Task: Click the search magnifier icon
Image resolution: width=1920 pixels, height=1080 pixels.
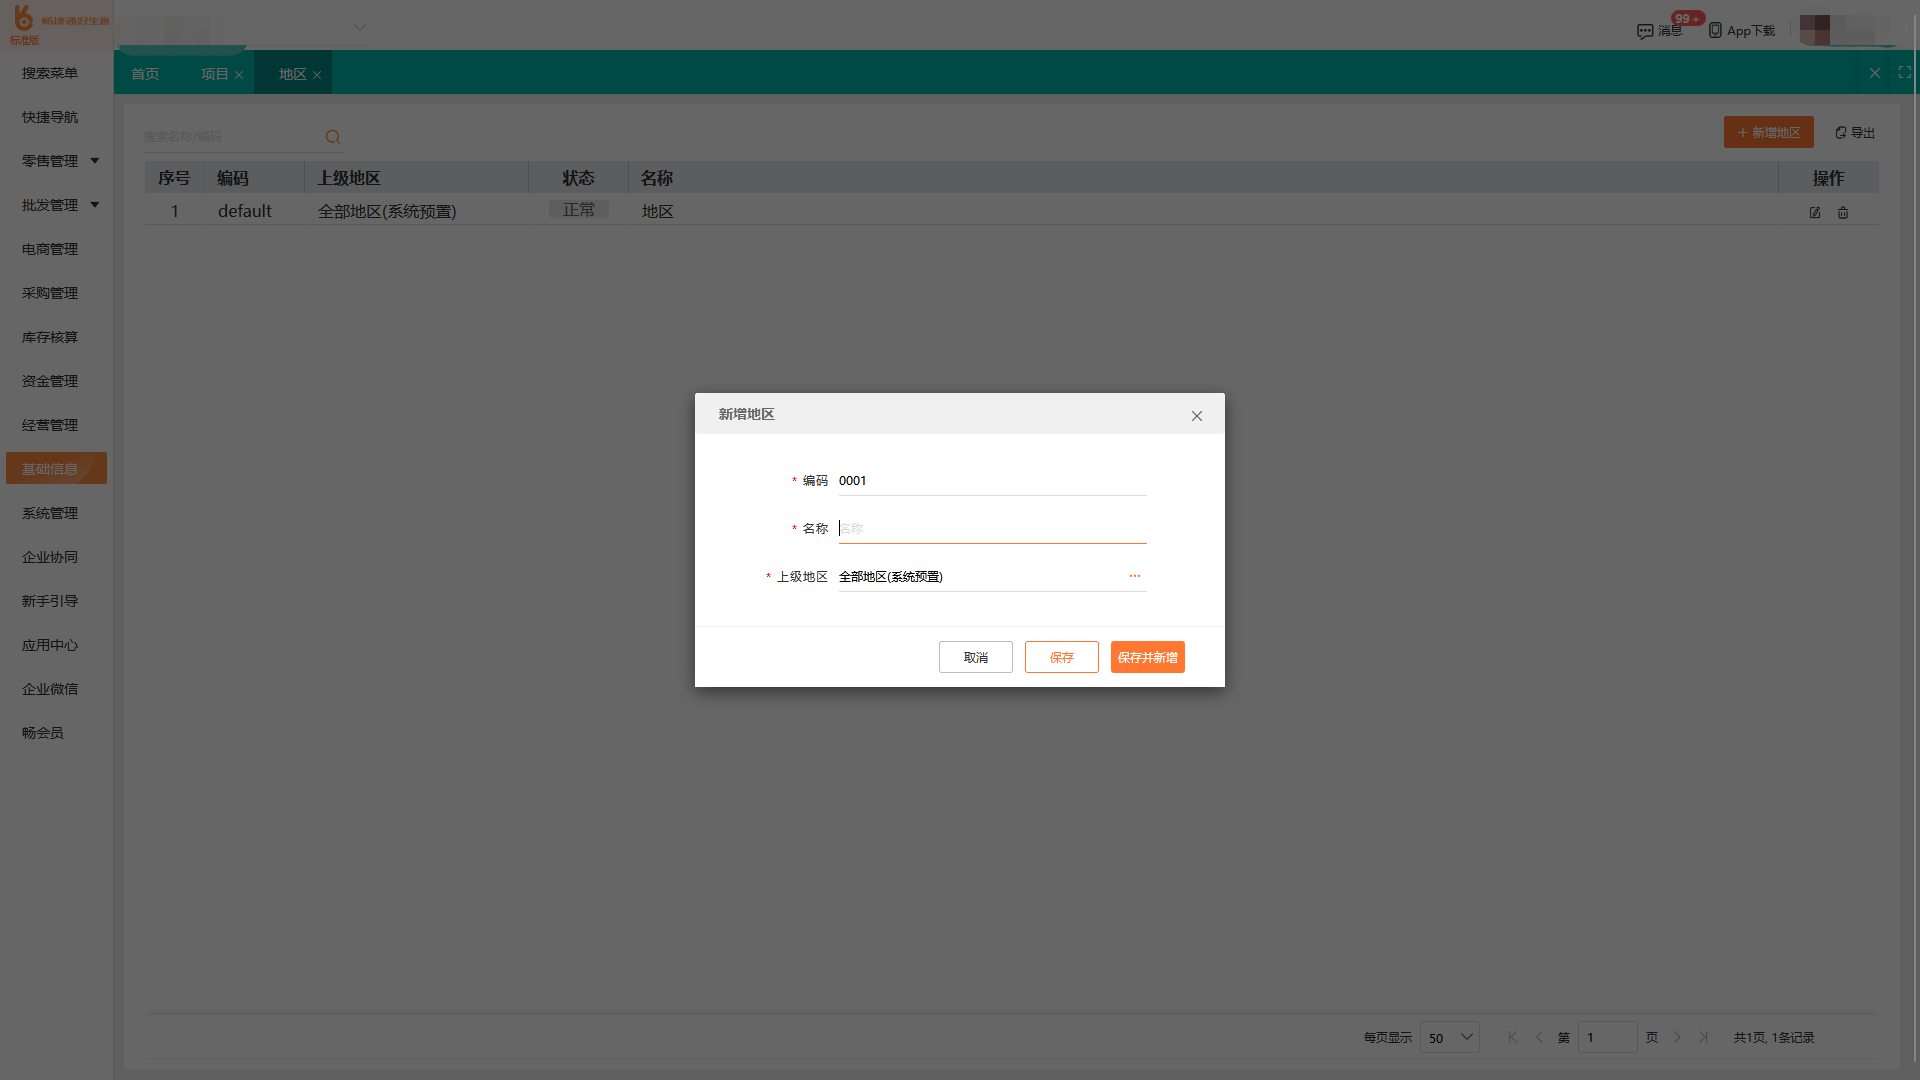Action: 332,136
